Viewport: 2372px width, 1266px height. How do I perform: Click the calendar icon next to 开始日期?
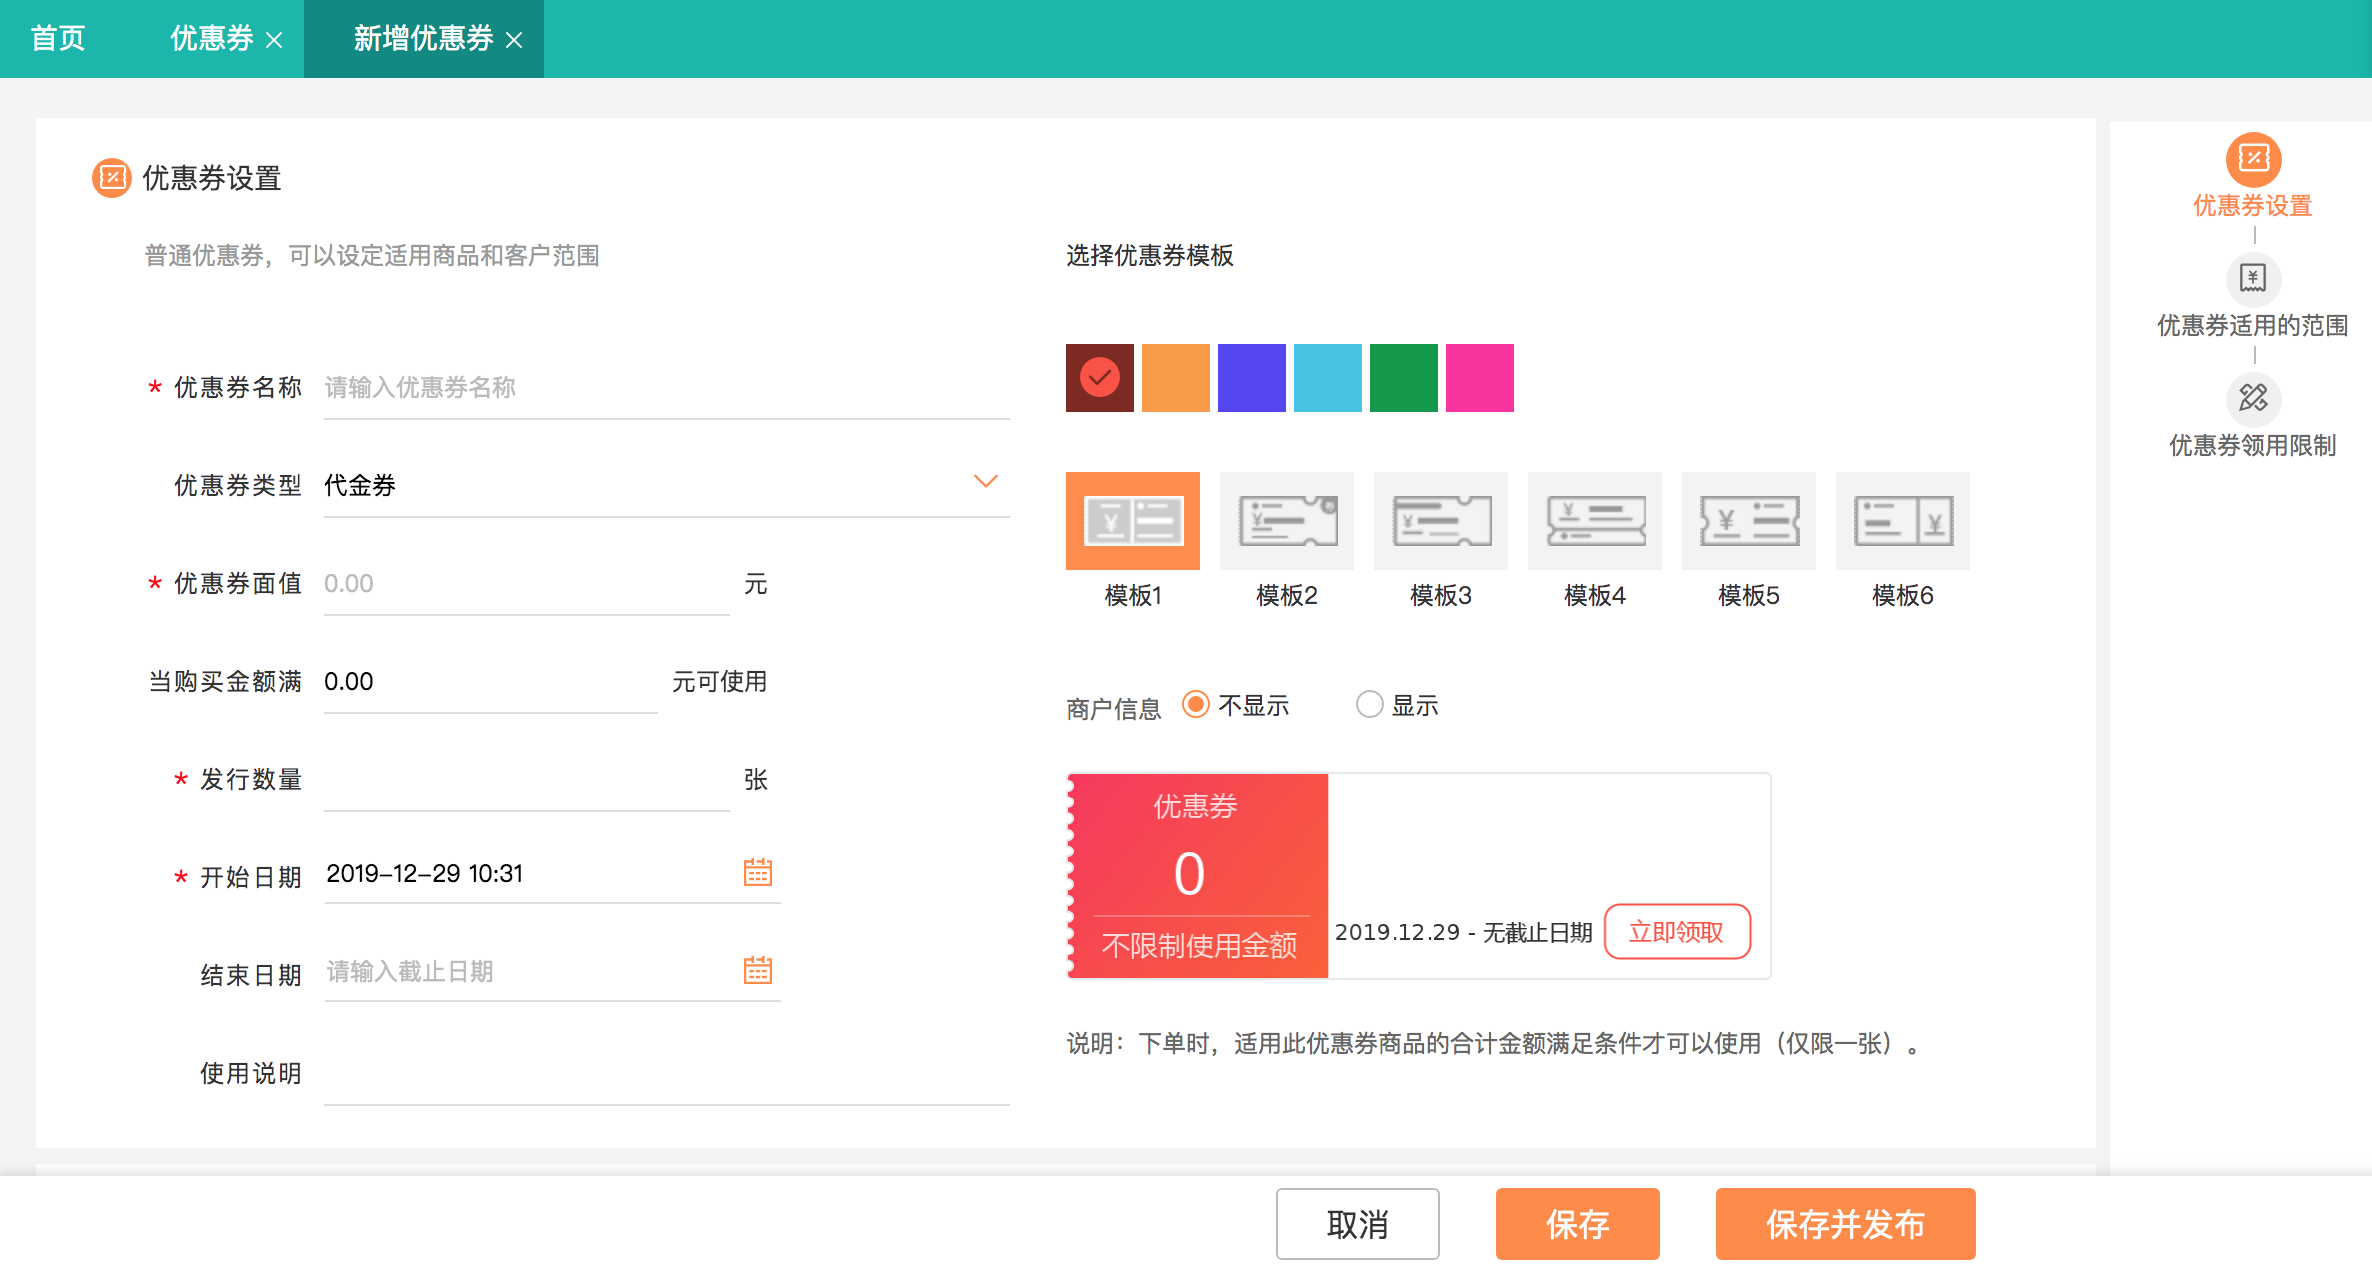pyautogui.click(x=758, y=872)
